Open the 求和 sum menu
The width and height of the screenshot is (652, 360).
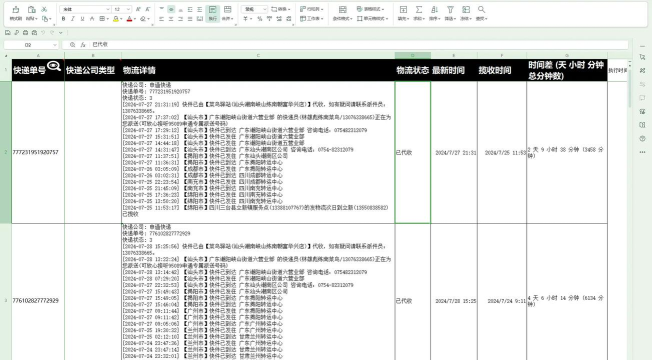(x=419, y=13)
